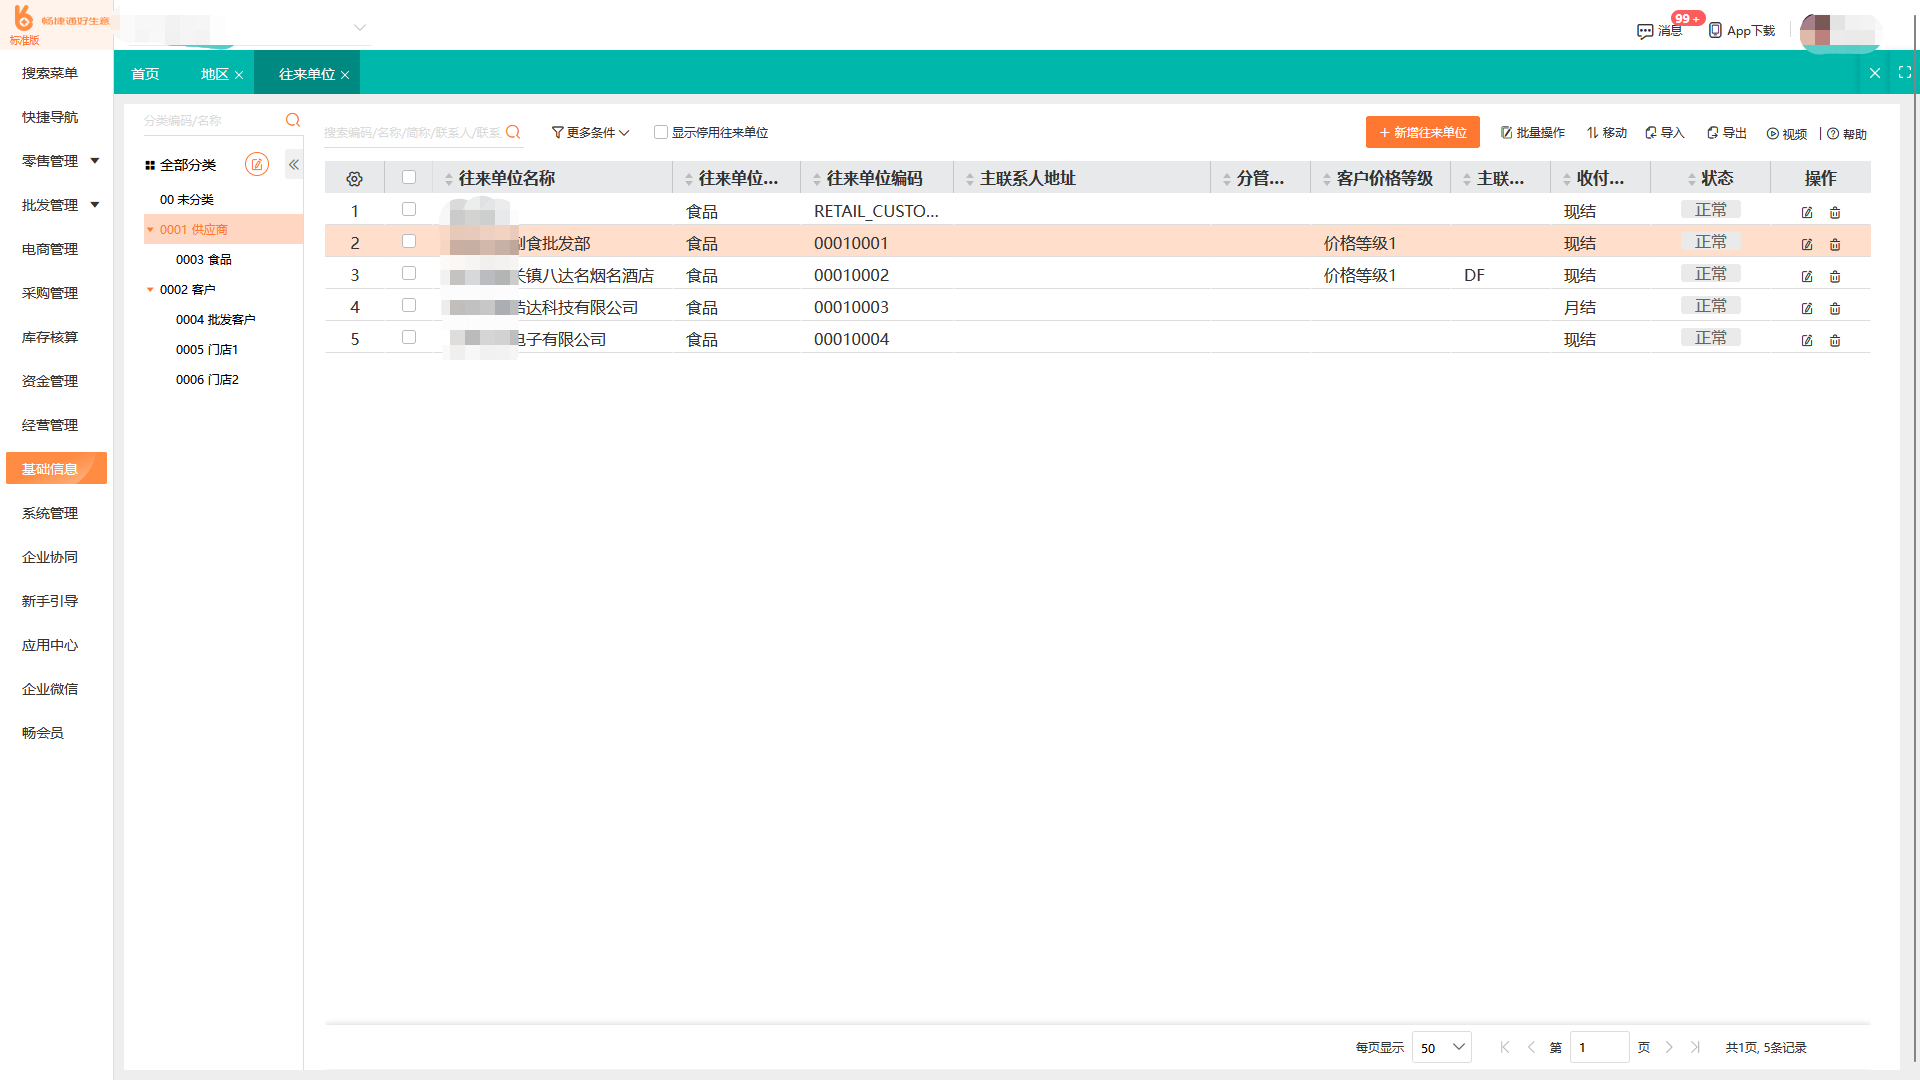
Task: Select checkbox for row 4
Action: coord(411,306)
